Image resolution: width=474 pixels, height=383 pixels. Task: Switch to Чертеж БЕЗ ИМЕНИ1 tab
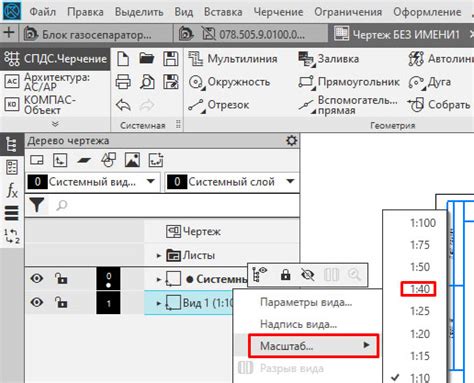click(x=400, y=34)
